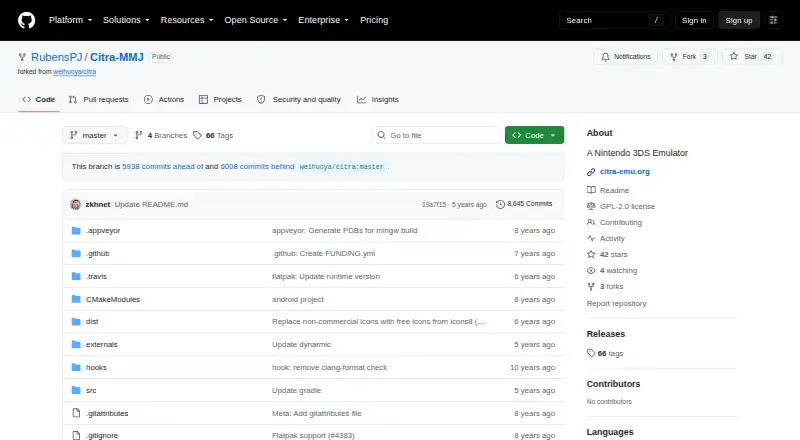Screen dimensions: 800x440
Task: Click the .gitattributes file icon
Action: [76, 413]
